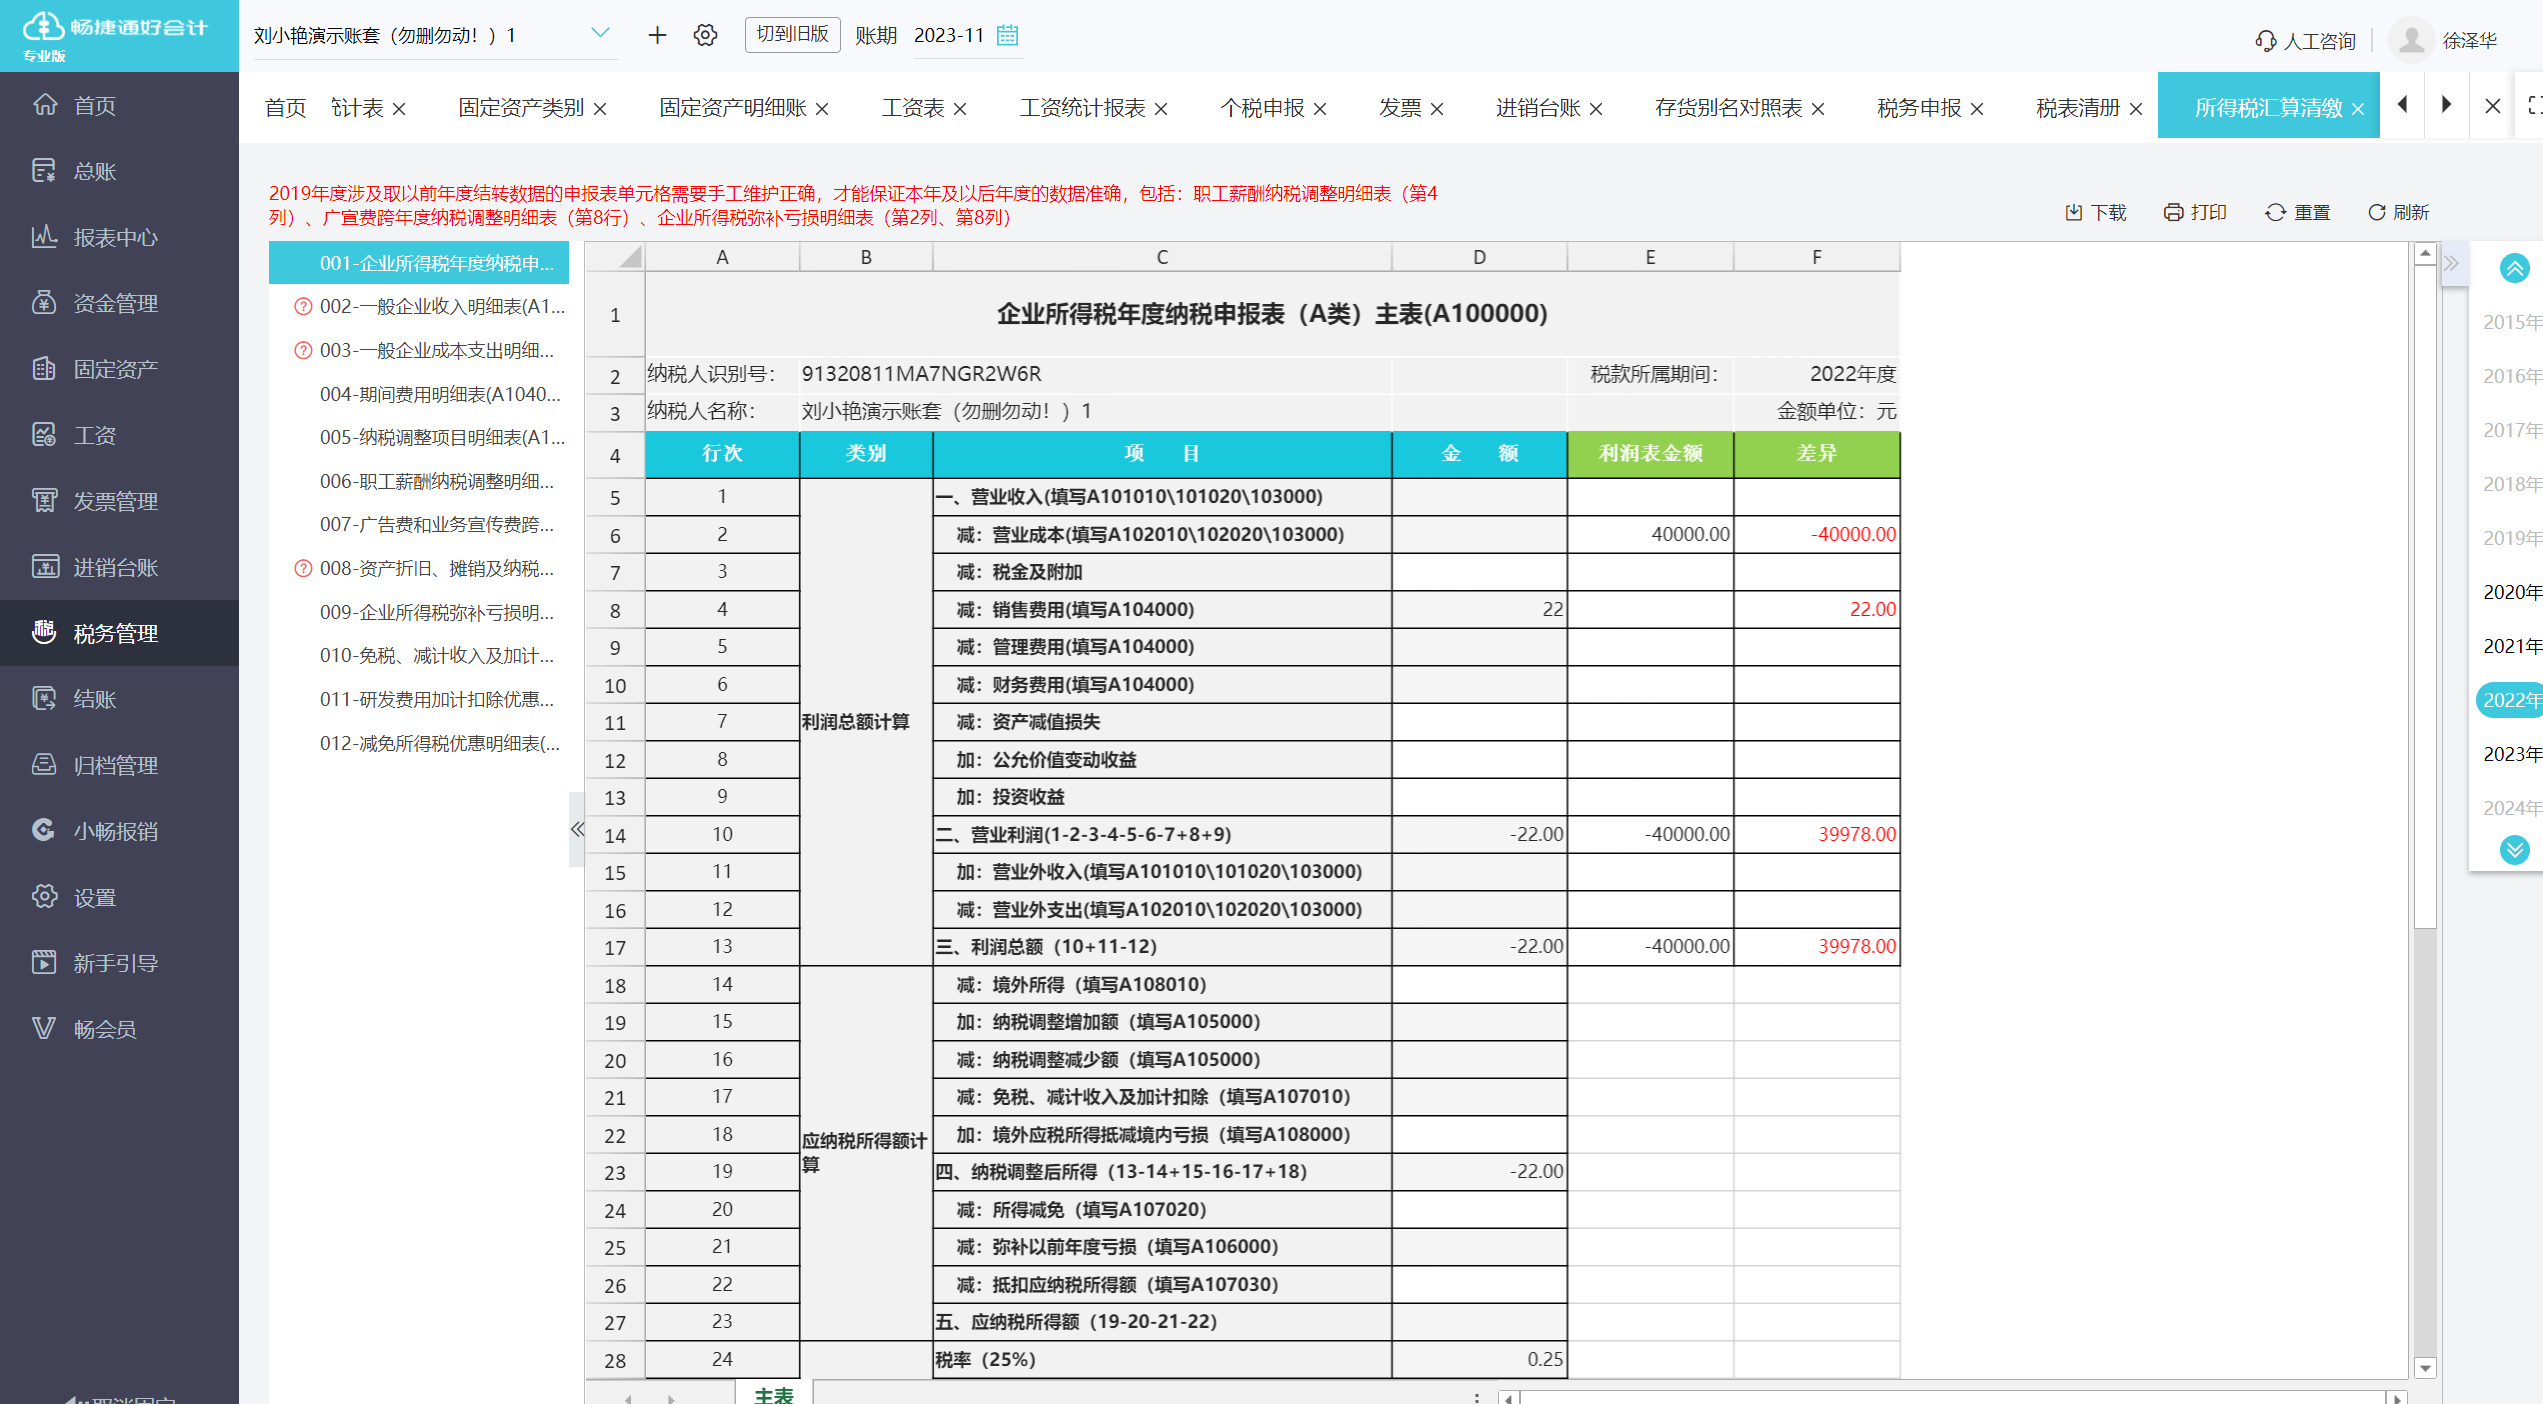
Task: Scroll down the main table scrollbar
Action: click(x=2425, y=1378)
